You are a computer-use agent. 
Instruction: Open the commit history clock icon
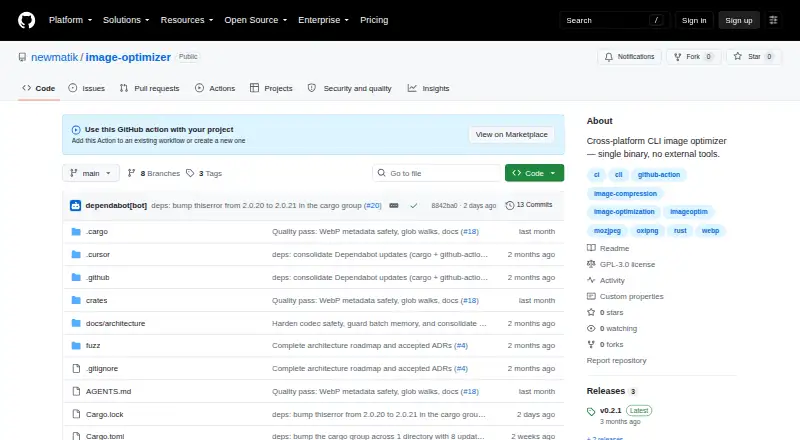click(x=510, y=205)
